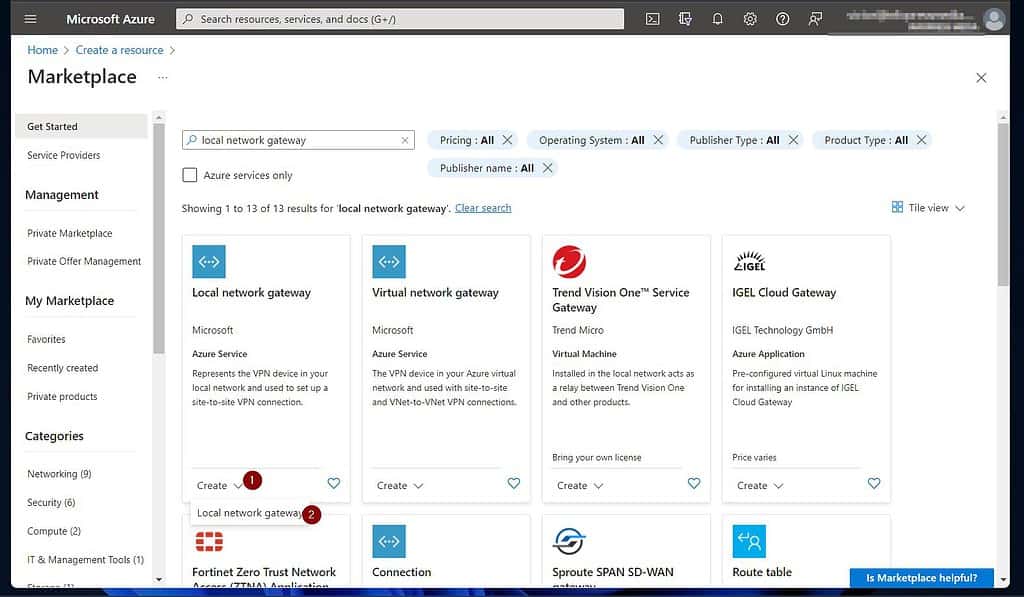Open Favorites under My Marketplace

pos(46,339)
